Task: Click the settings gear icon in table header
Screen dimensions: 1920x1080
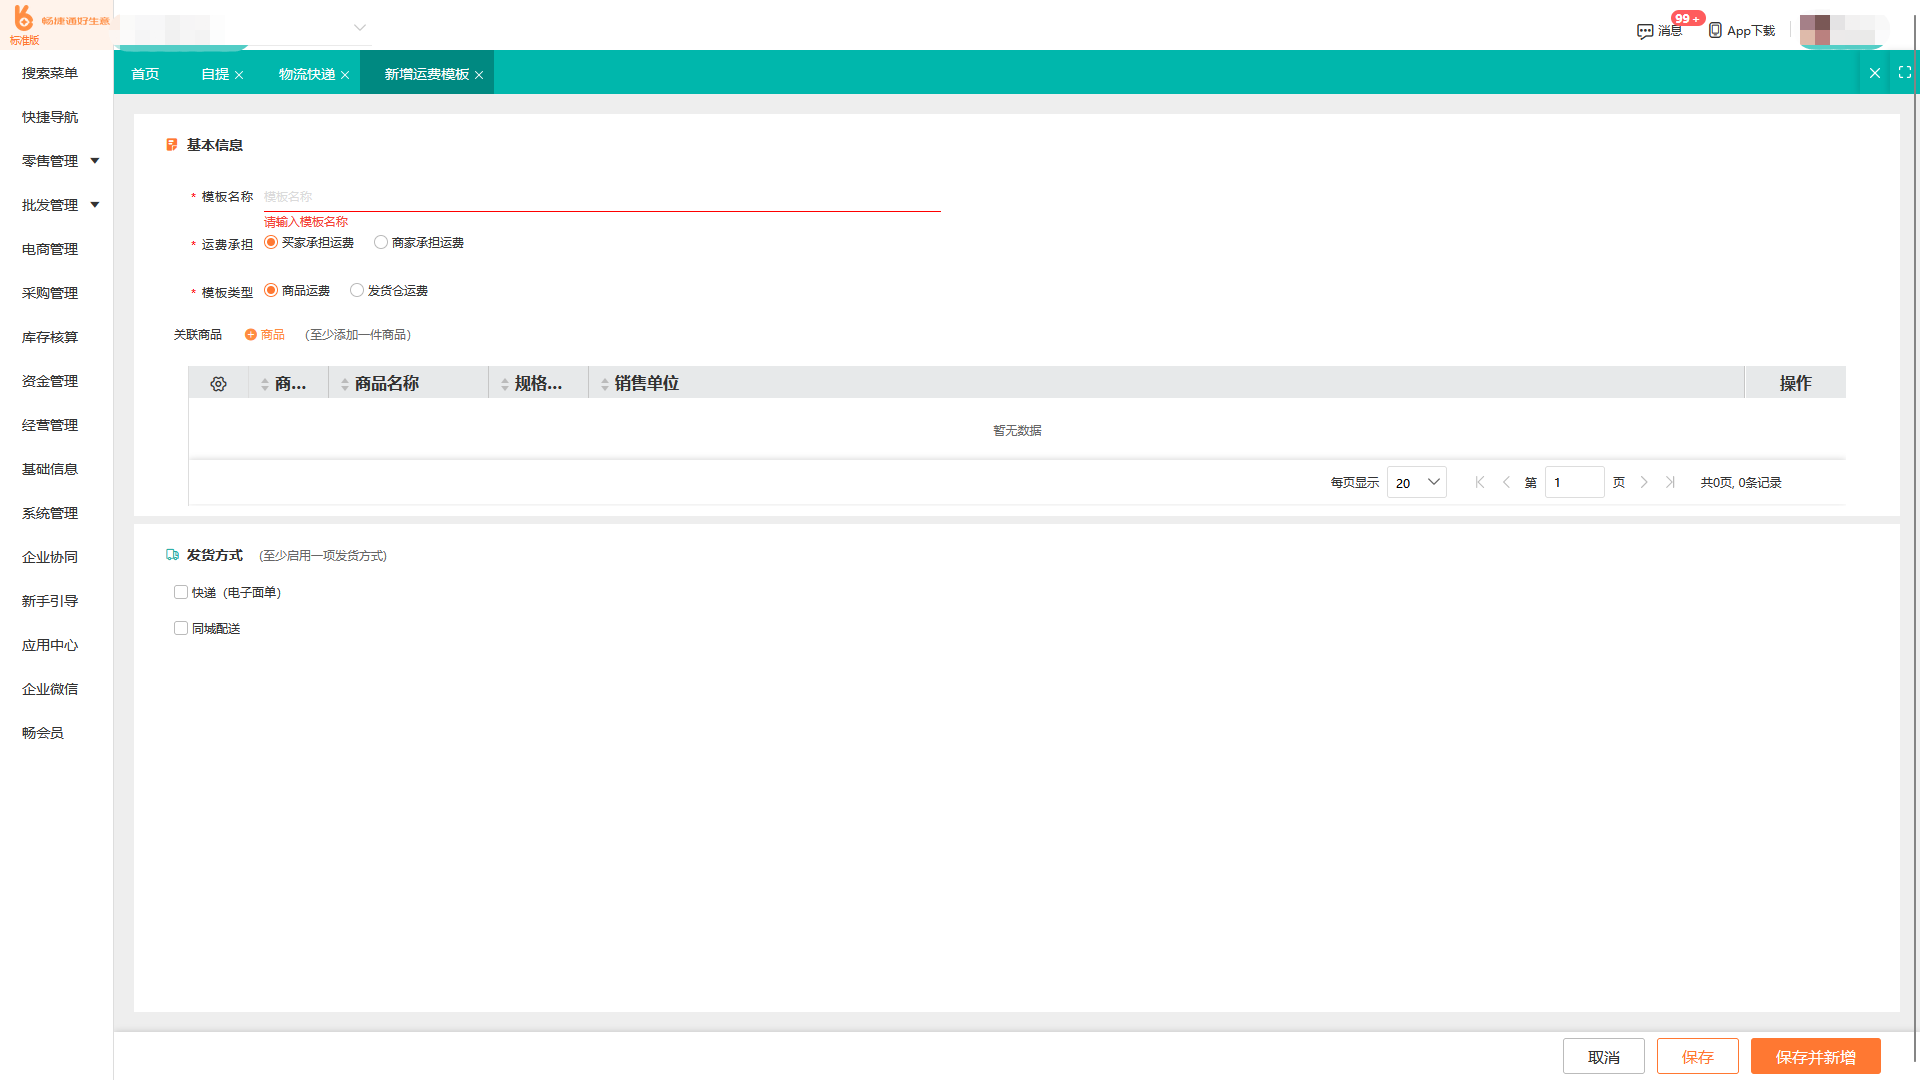Action: [218, 382]
